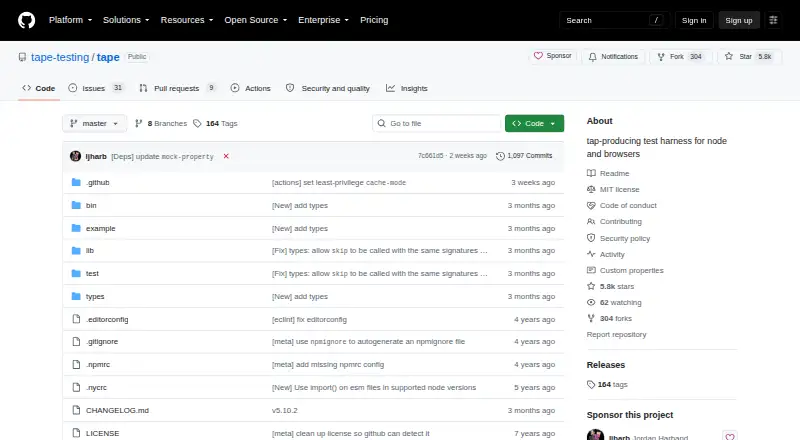Switch to Security and quality tab

328,88
